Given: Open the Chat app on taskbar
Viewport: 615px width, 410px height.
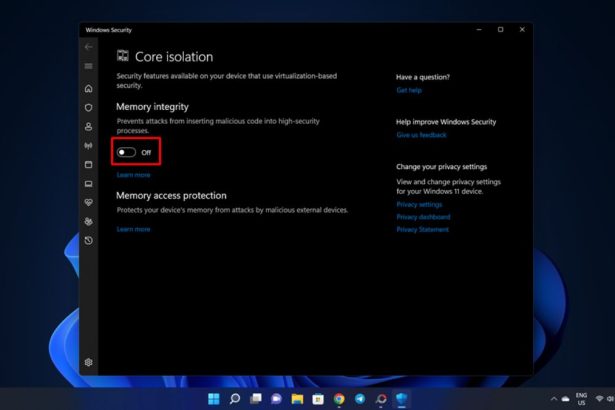Looking at the screenshot, I should pyautogui.click(x=277, y=399).
